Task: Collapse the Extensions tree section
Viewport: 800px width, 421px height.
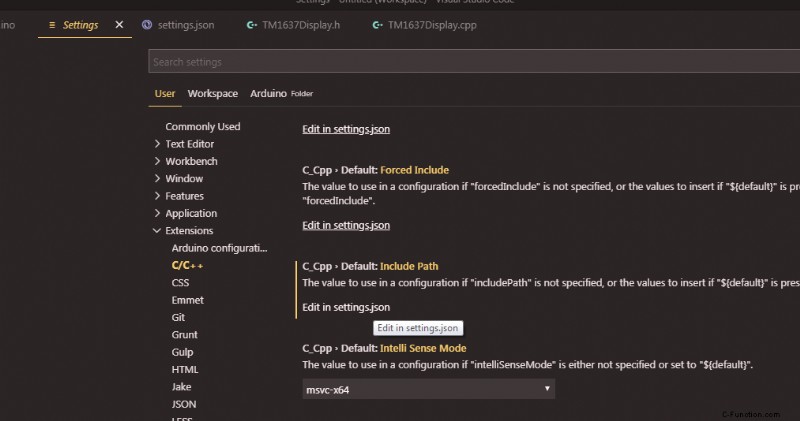Action: point(158,231)
